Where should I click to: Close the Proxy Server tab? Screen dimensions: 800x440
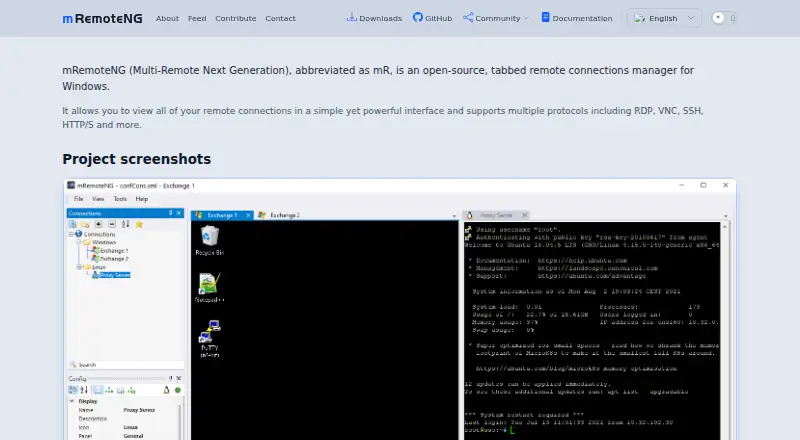tap(524, 215)
